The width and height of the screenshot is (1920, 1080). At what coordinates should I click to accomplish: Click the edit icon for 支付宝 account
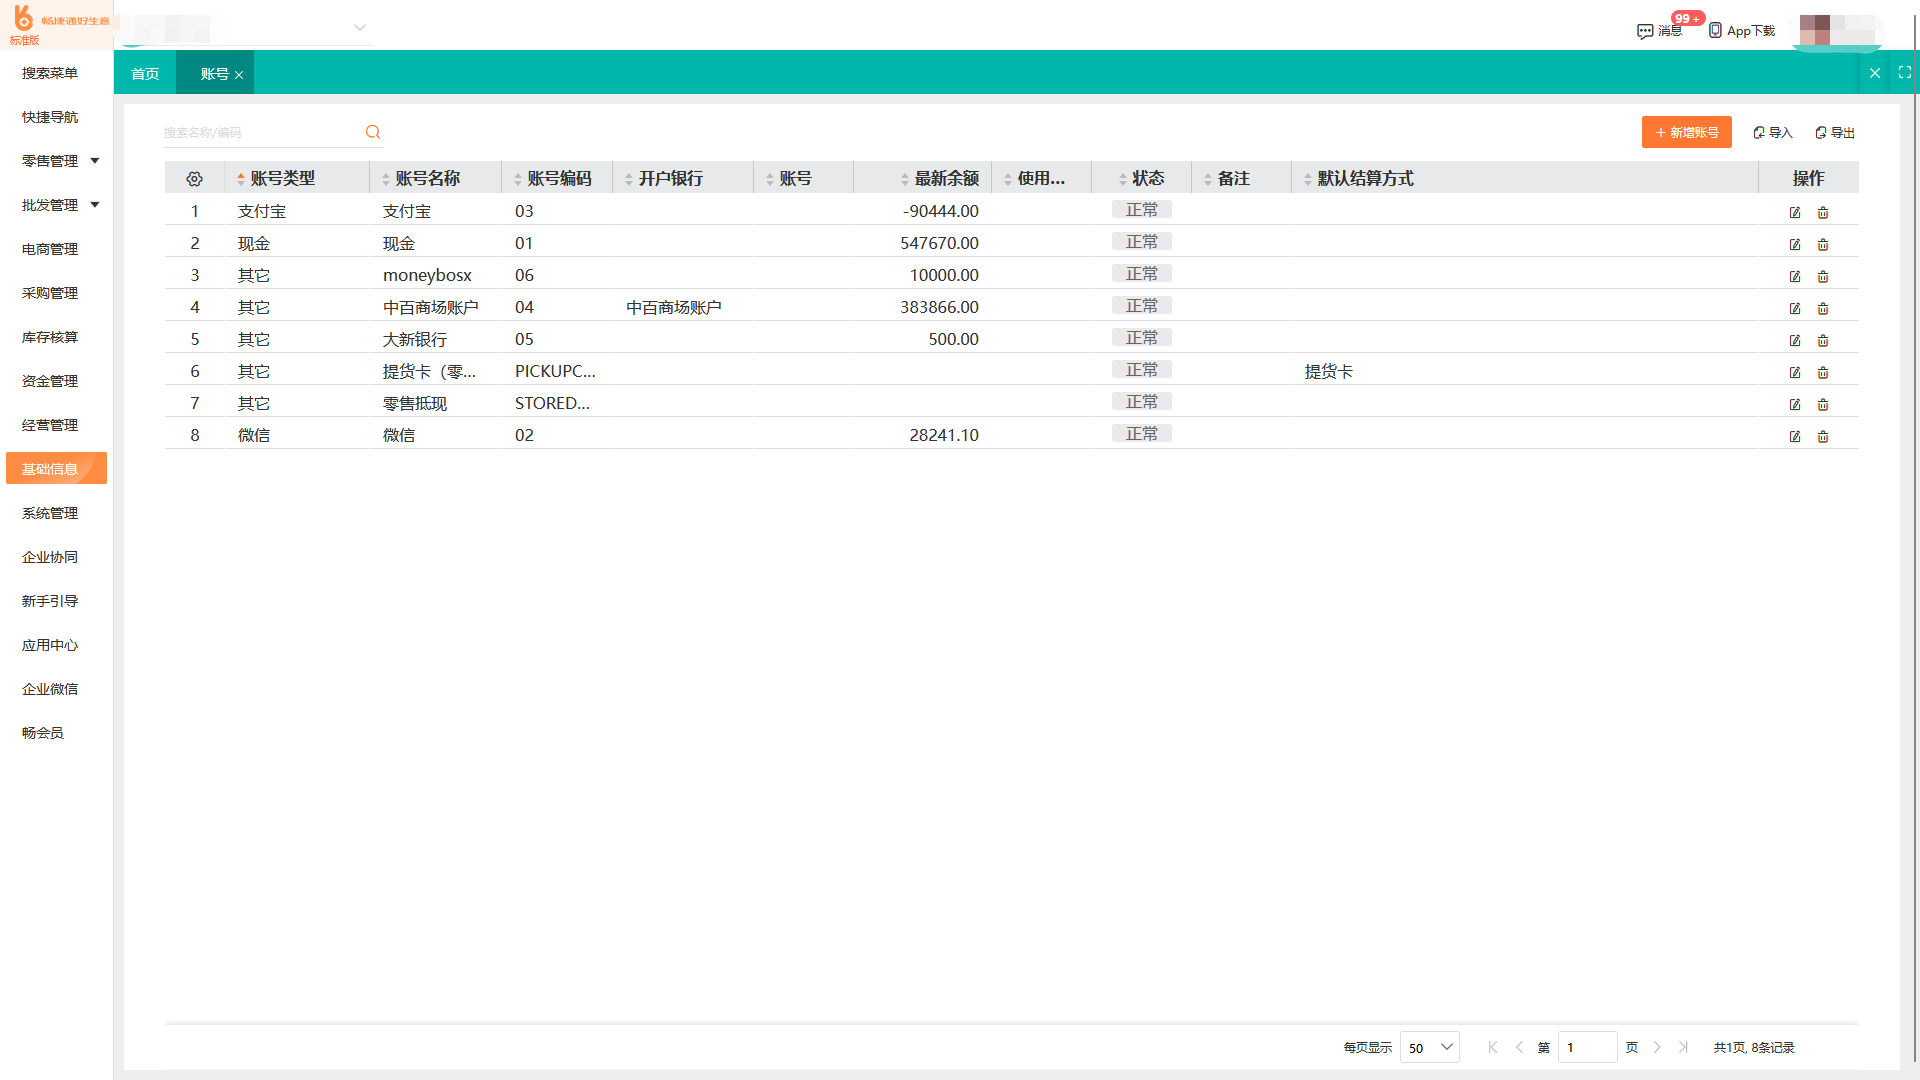[x=1795, y=211]
